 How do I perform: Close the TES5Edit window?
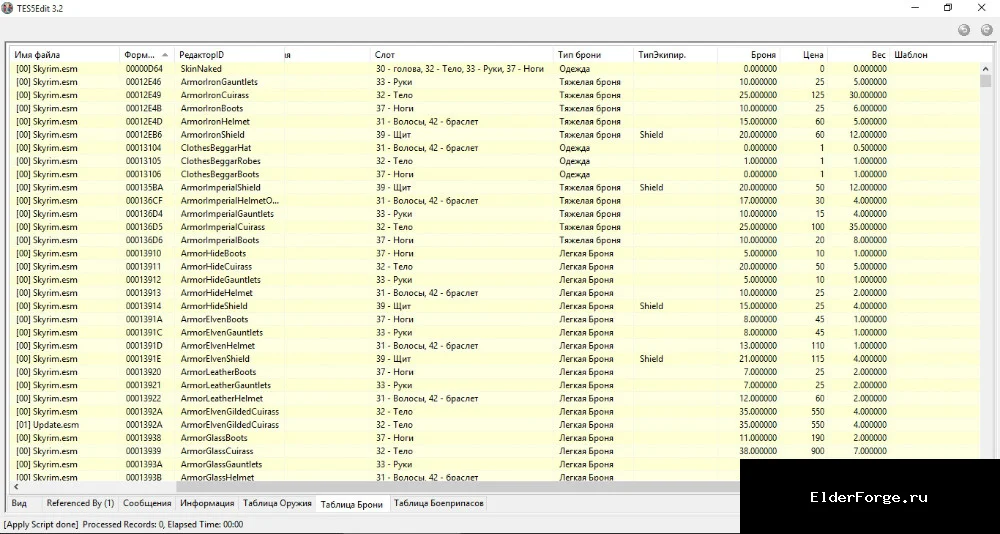(983, 7)
